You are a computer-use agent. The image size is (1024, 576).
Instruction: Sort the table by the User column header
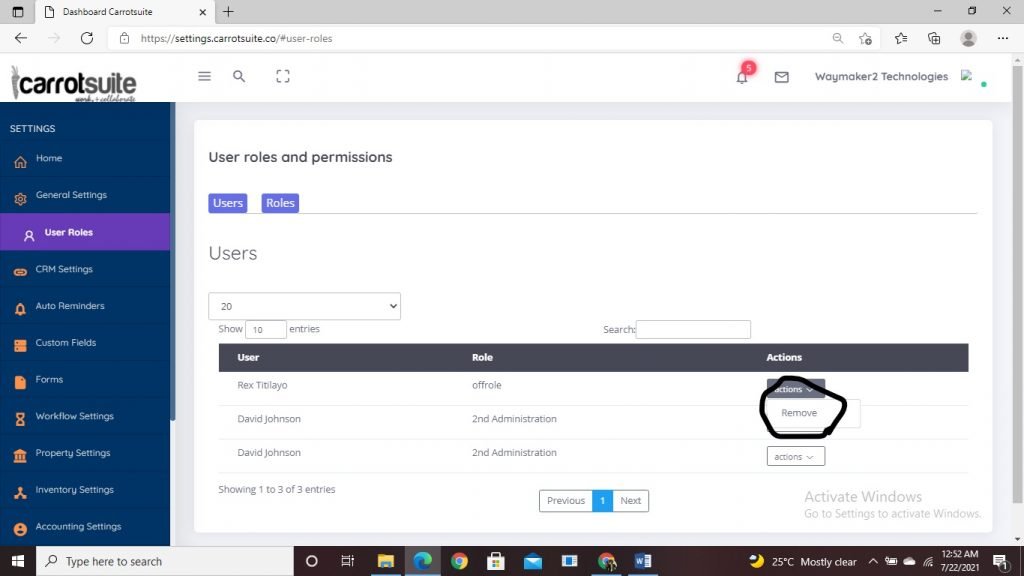(248, 357)
